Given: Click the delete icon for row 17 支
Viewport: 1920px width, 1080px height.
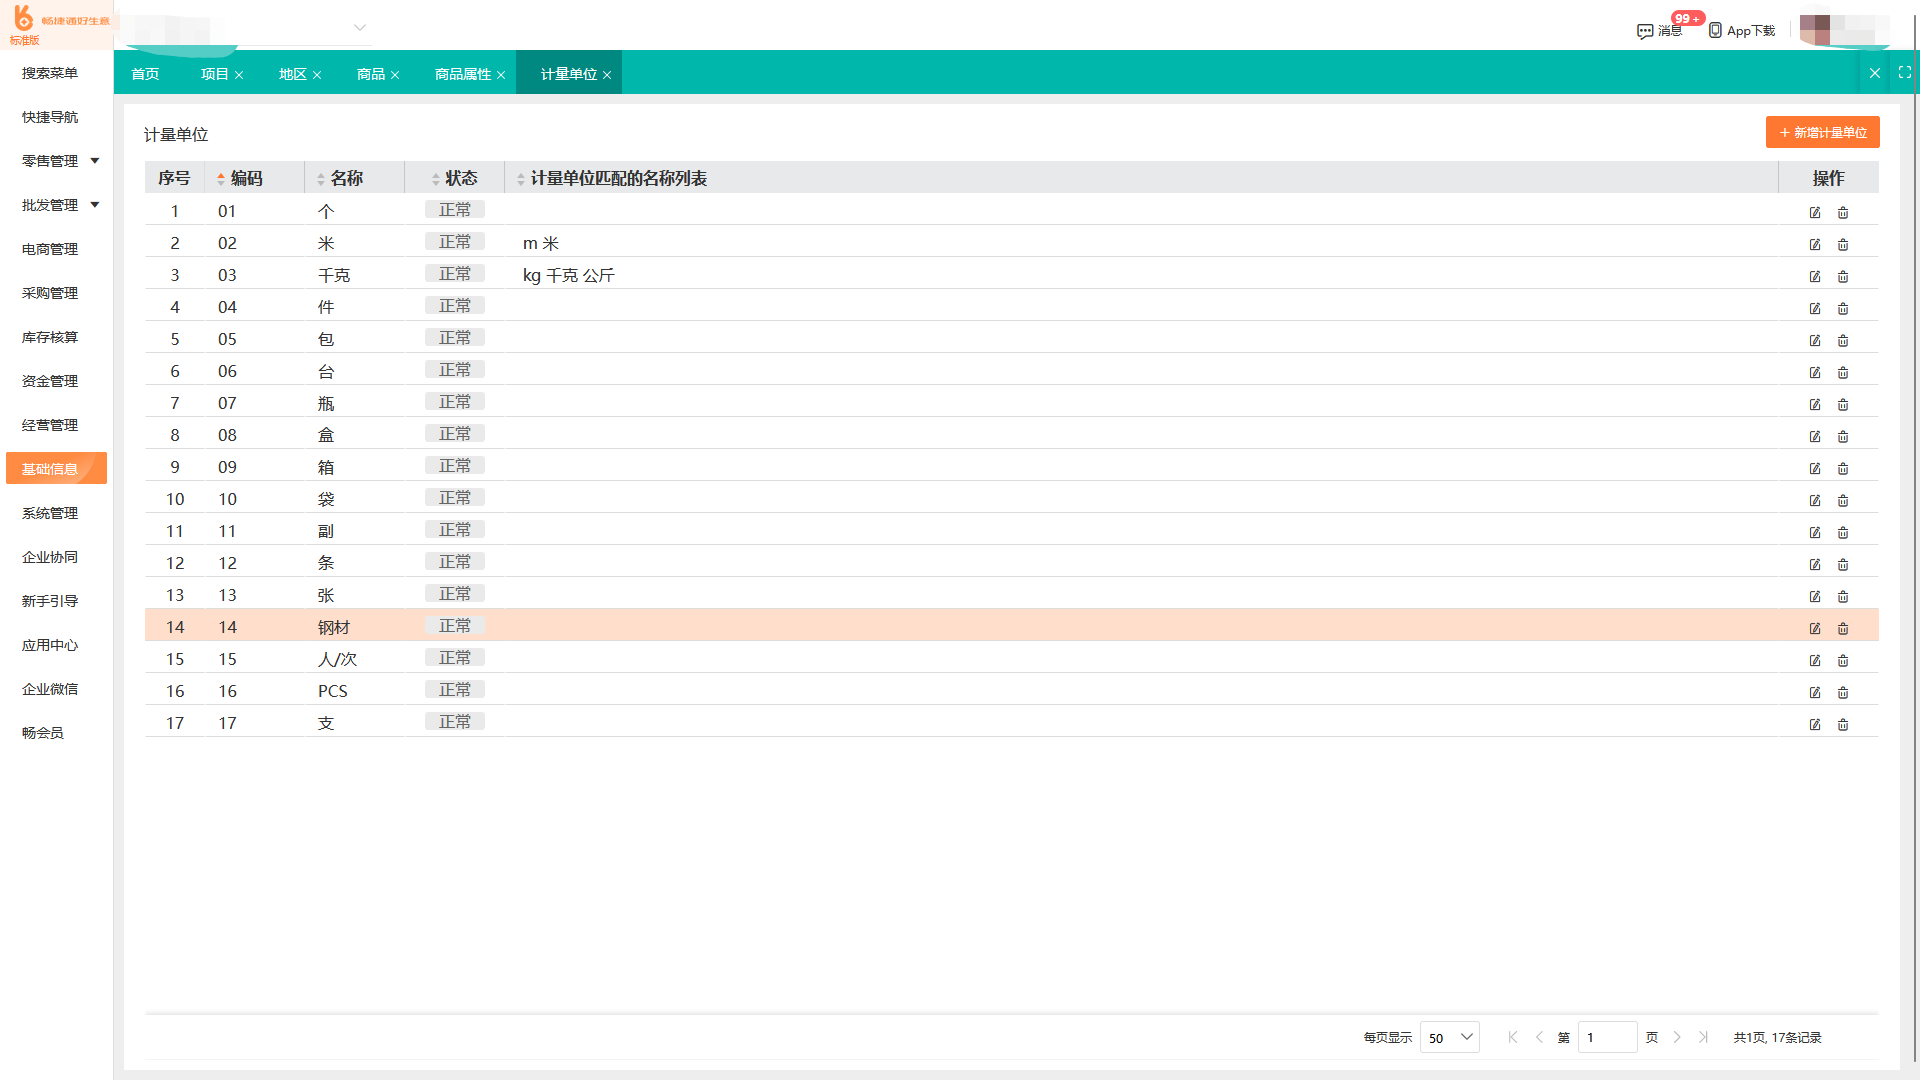Looking at the screenshot, I should coord(1844,723).
